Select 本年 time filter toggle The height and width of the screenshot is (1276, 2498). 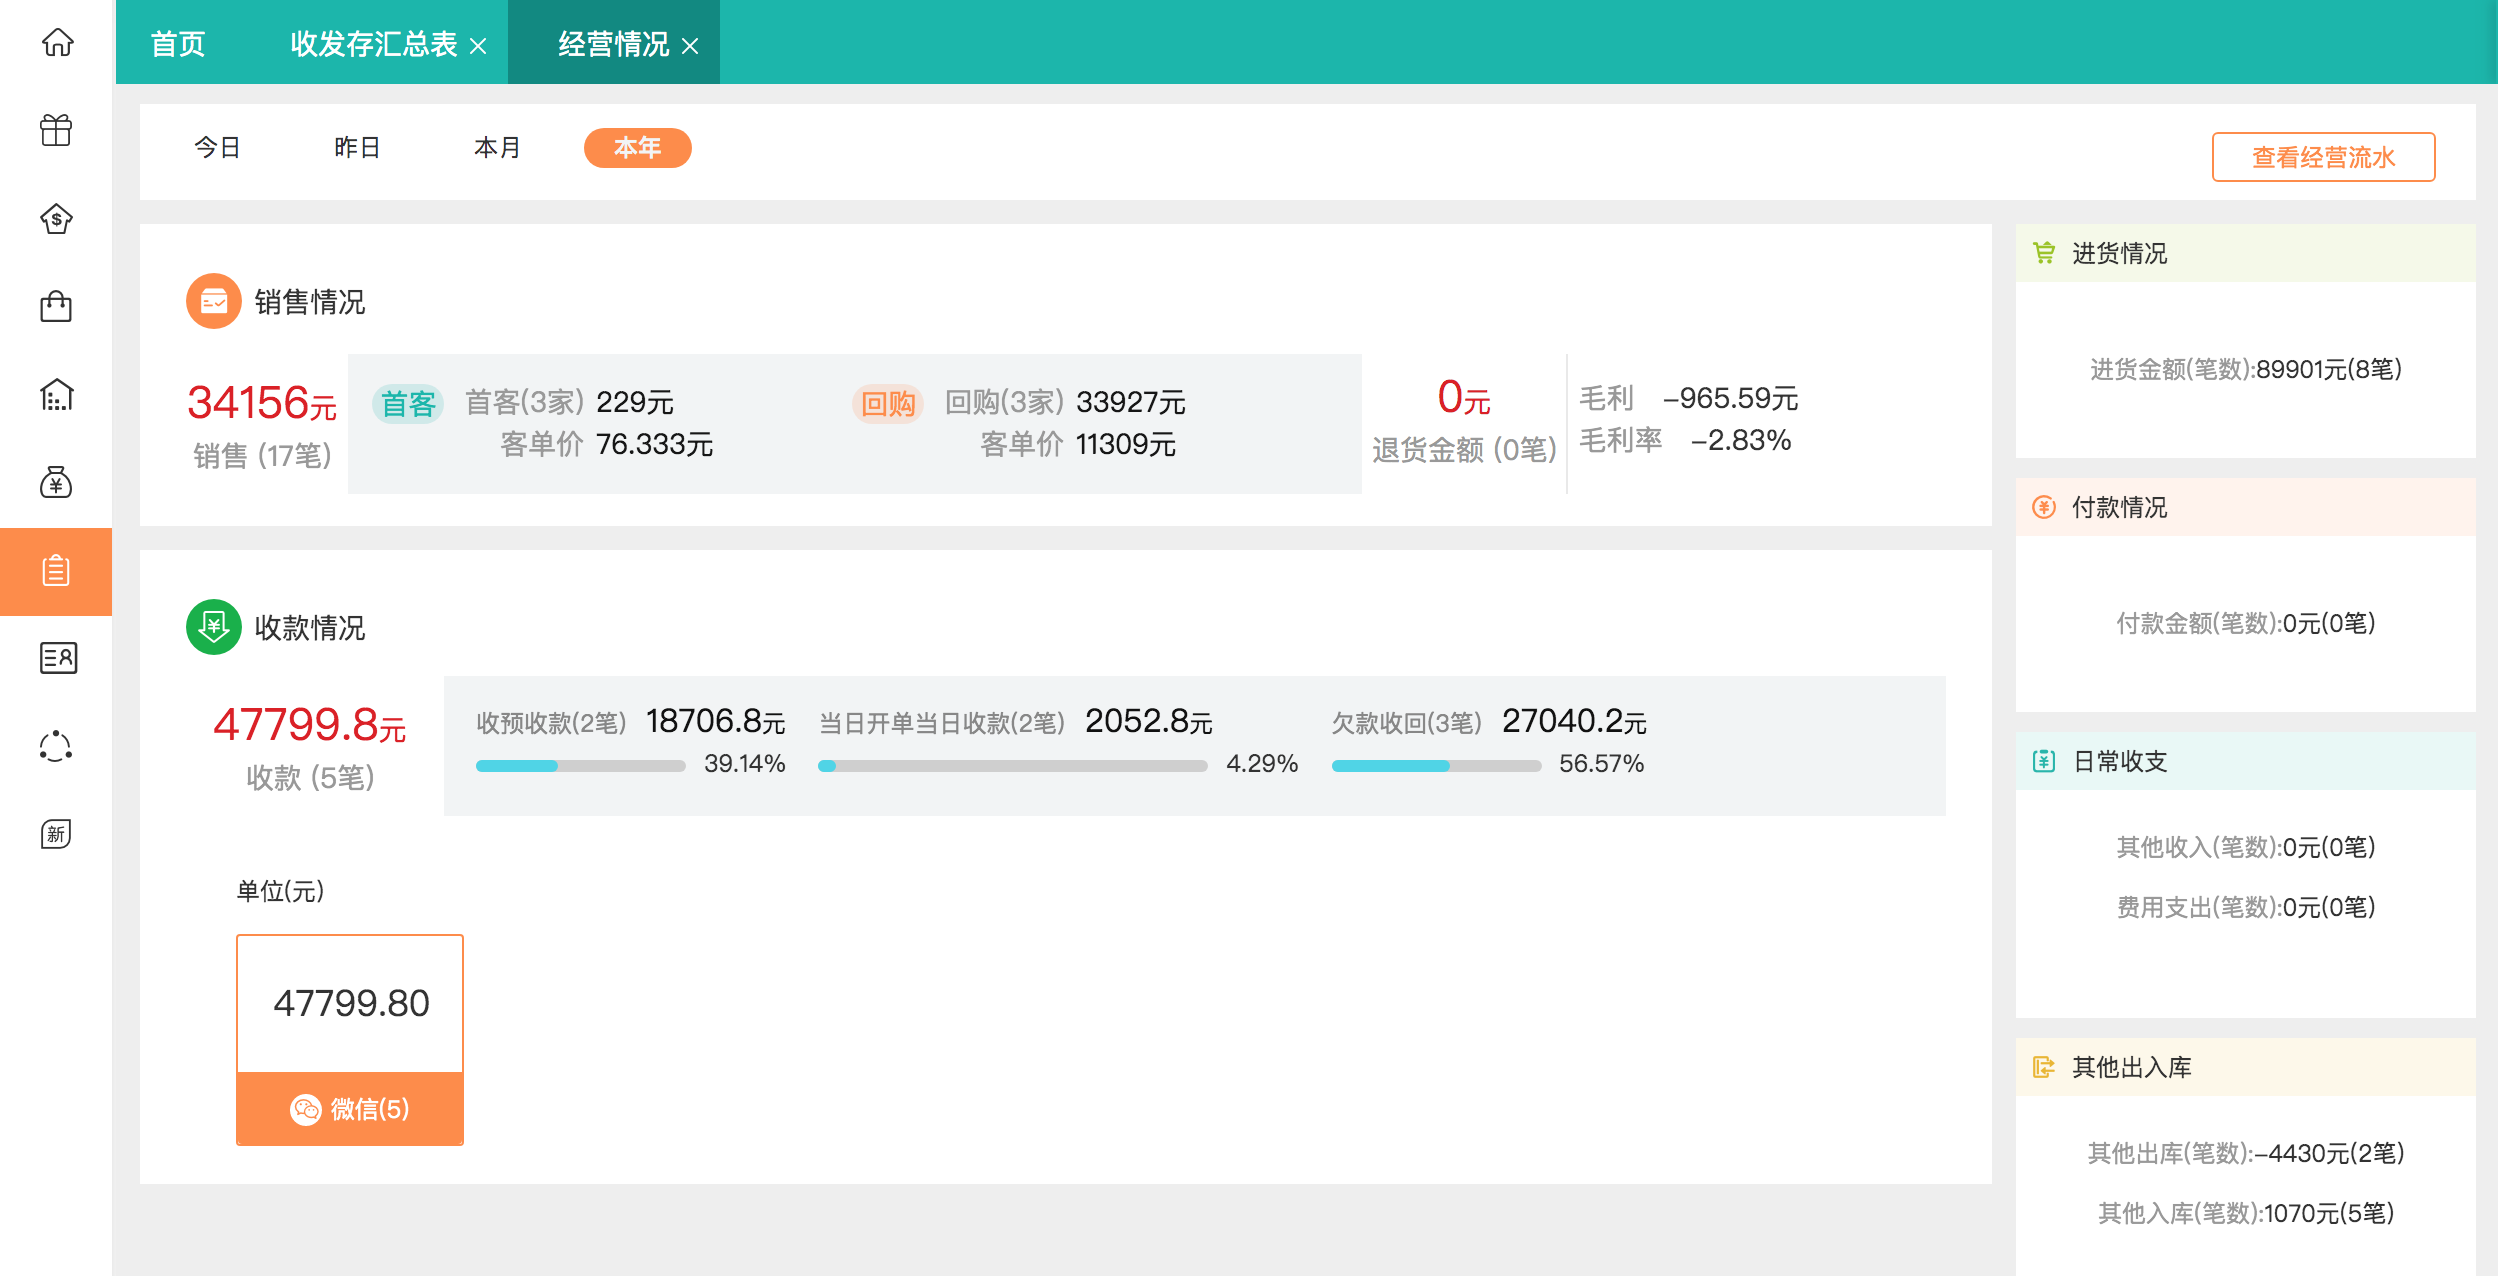pyautogui.click(x=638, y=148)
